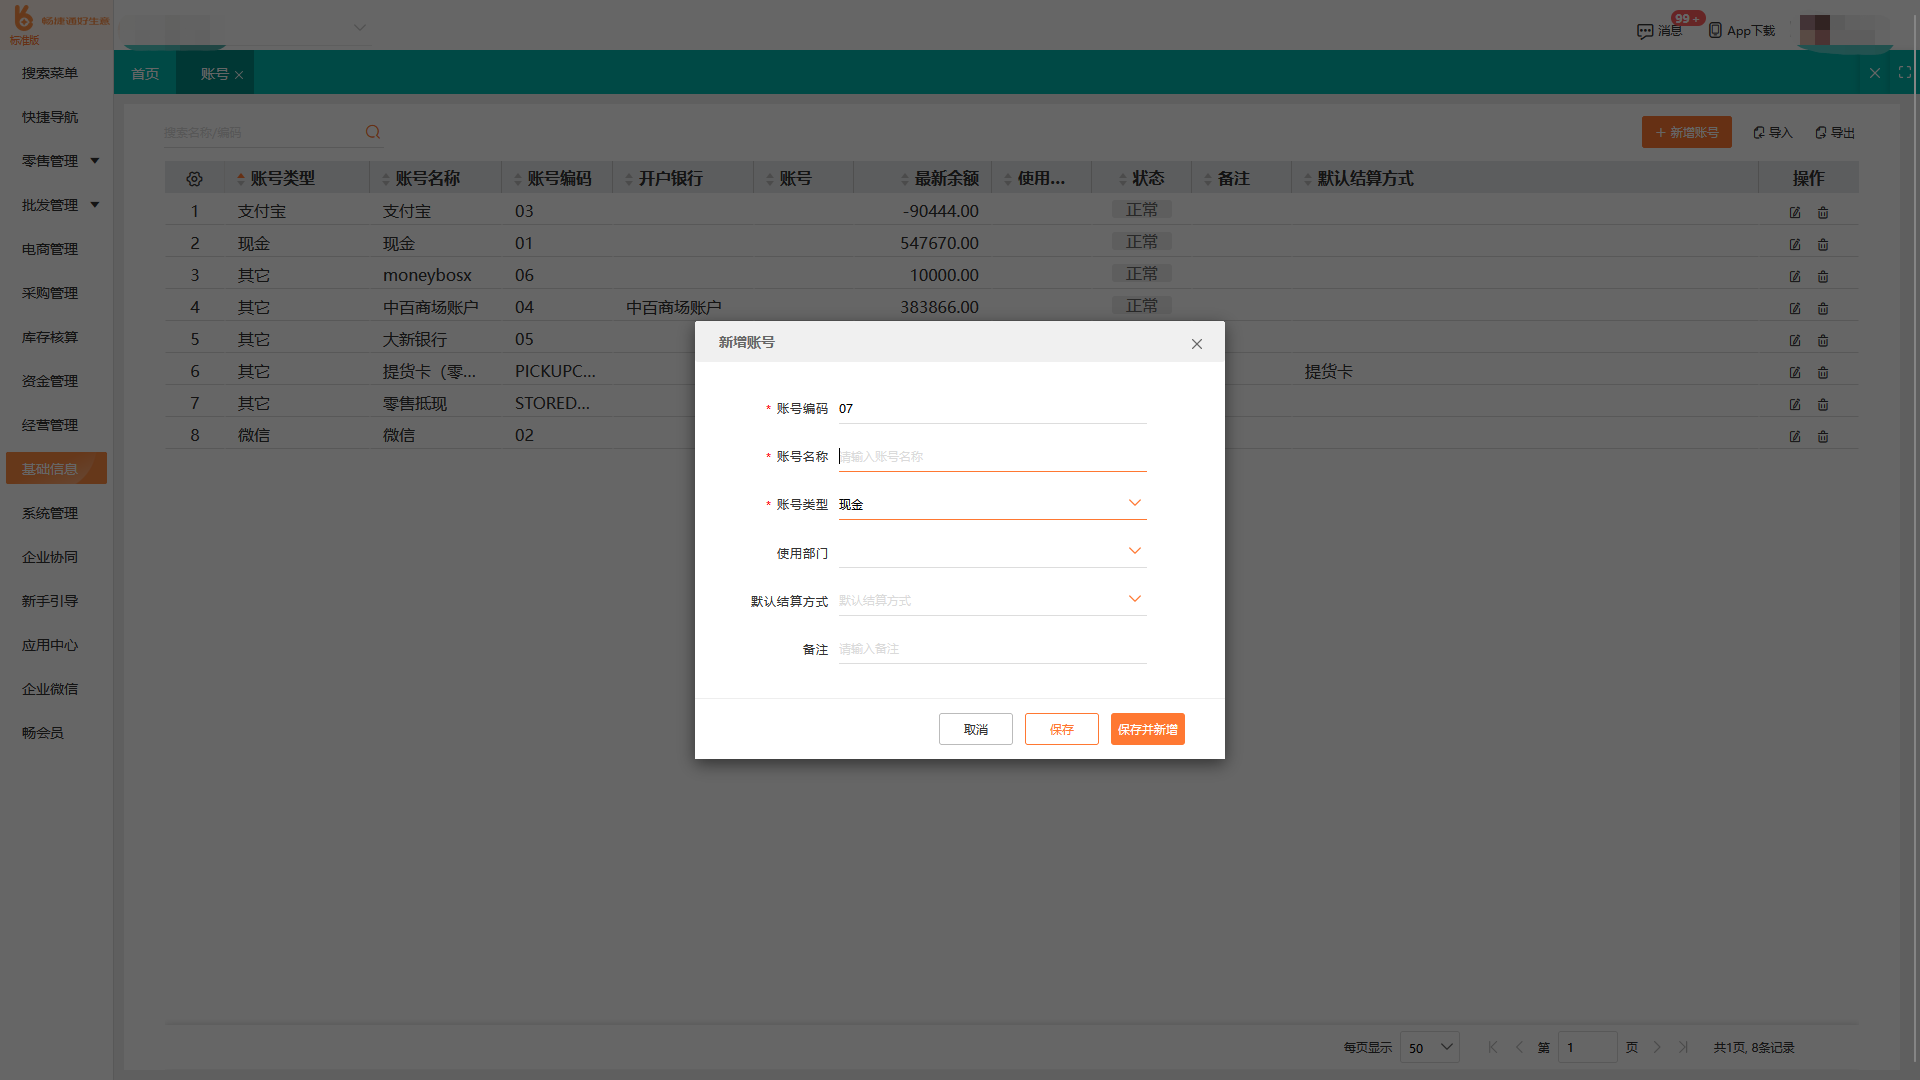1920x1080 pixels.
Task: Click 基础管理 in the sidebar menu
Action: 53,468
